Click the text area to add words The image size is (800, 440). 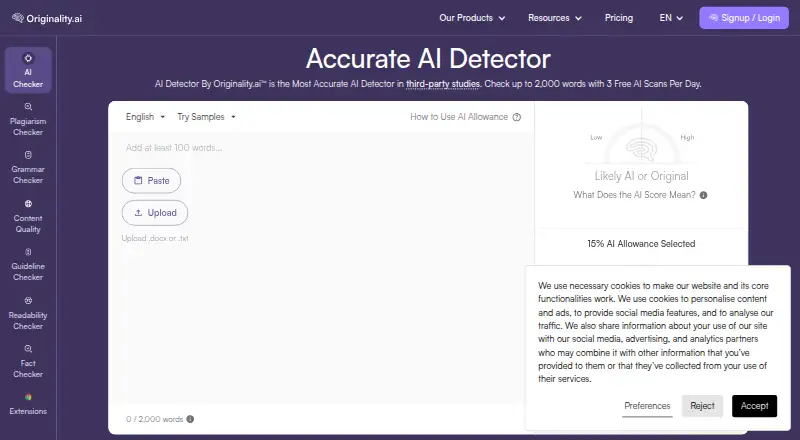point(321,268)
